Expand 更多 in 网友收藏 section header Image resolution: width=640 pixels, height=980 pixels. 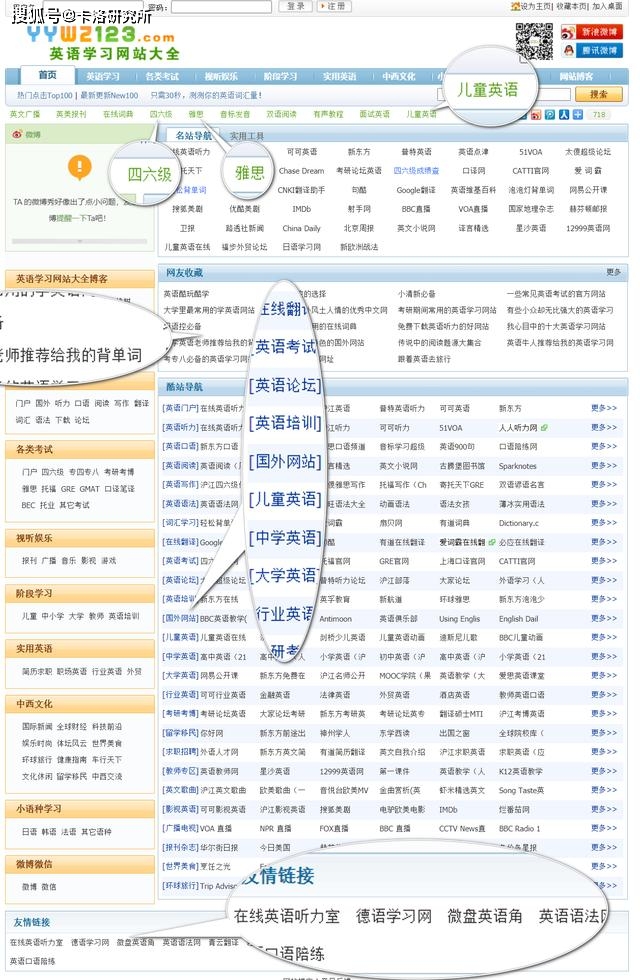point(613,272)
